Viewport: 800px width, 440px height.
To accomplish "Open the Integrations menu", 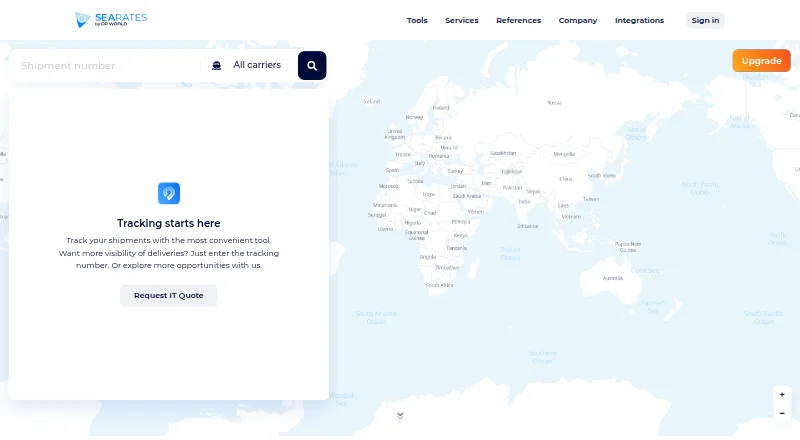I will click(639, 20).
